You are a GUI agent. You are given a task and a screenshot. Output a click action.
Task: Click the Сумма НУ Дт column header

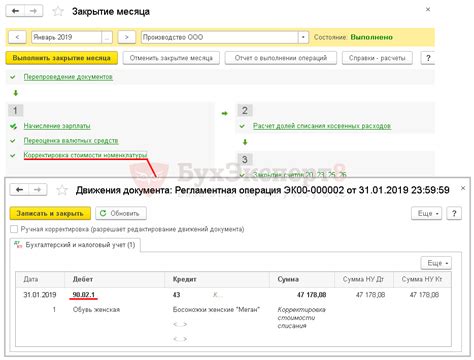click(x=364, y=279)
